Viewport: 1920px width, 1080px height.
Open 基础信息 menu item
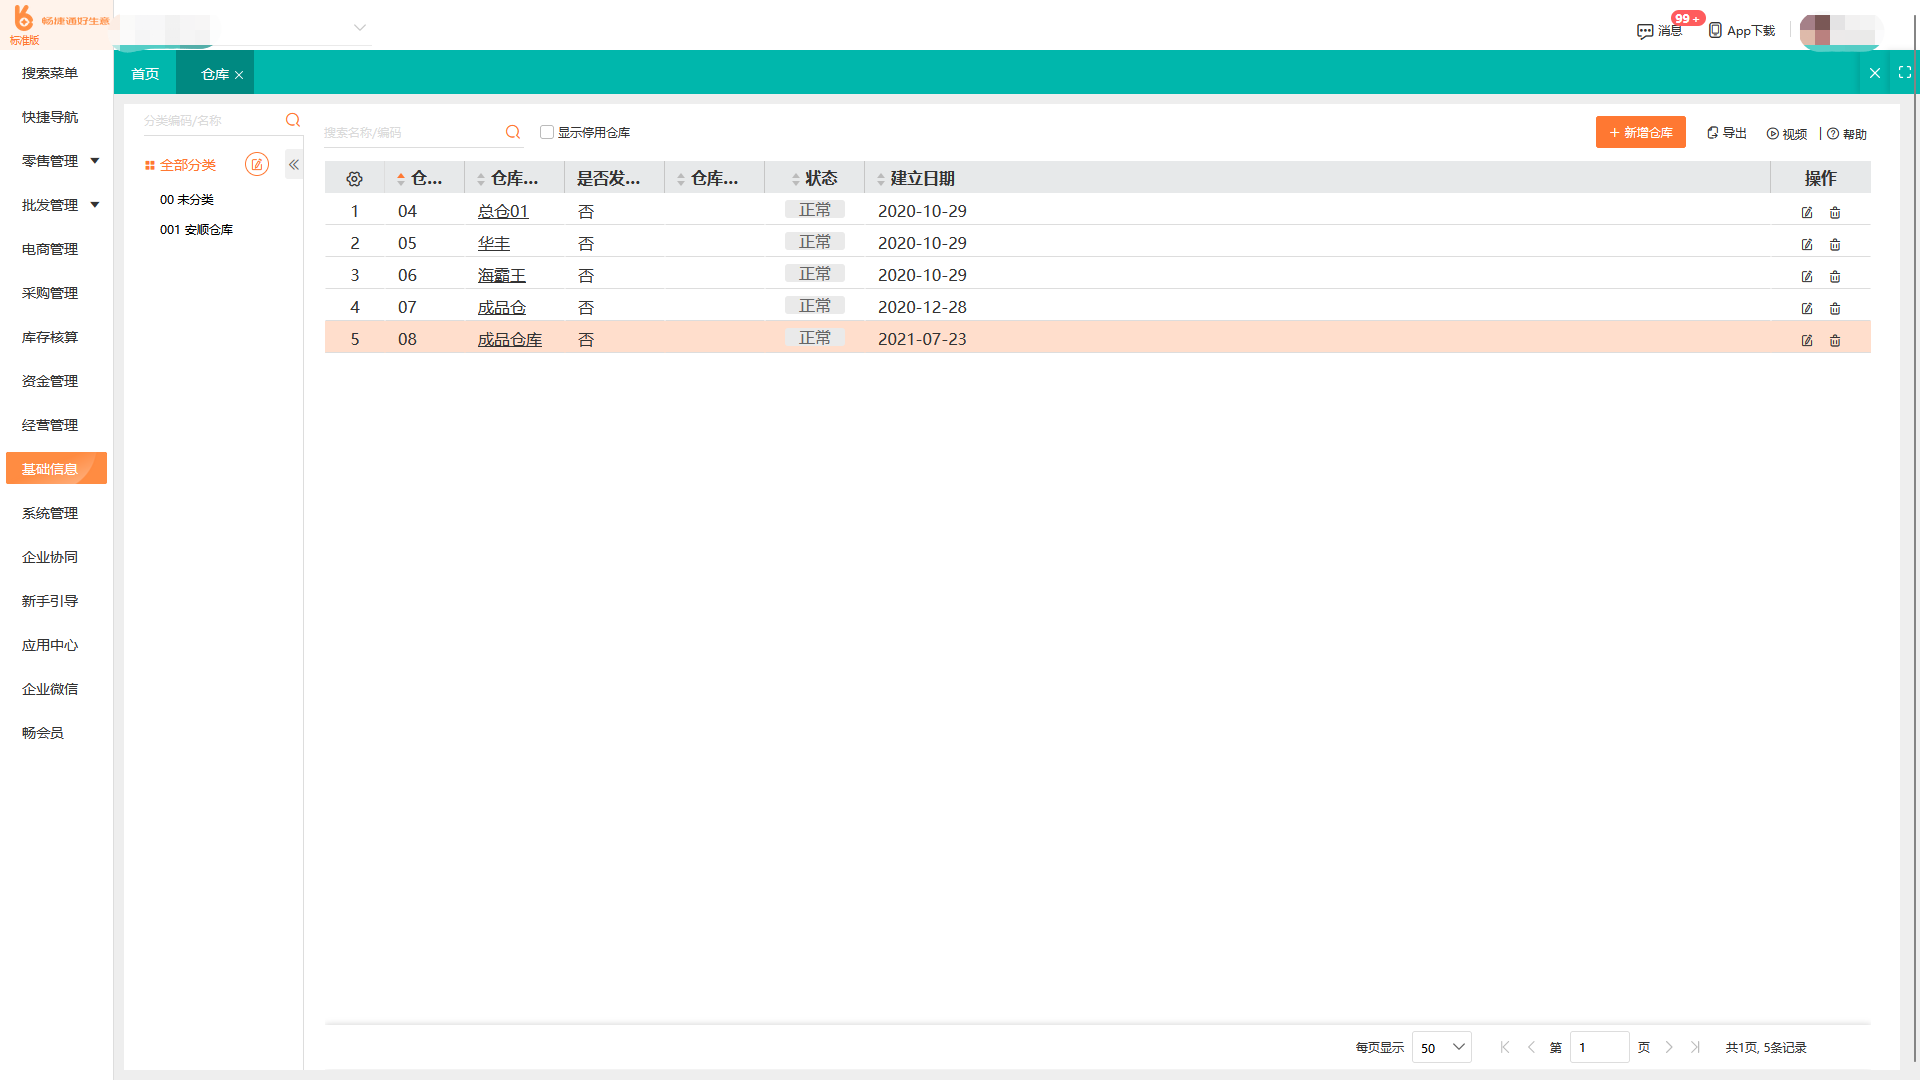click(51, 468)
